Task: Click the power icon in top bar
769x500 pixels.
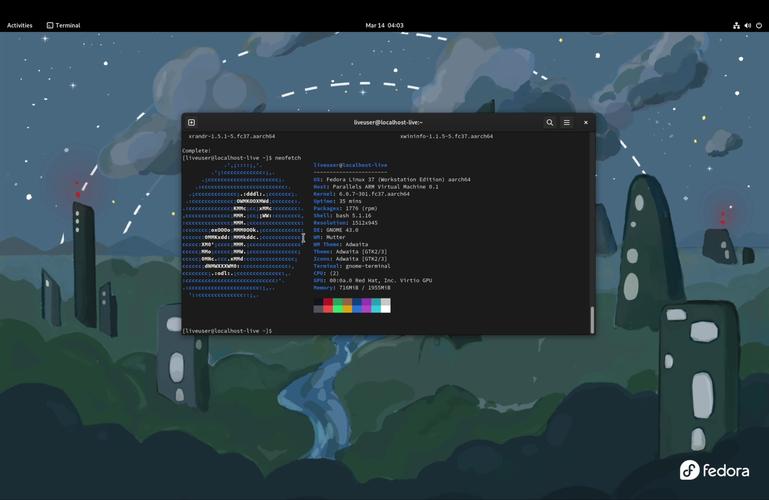Action: tap(759, 25)
